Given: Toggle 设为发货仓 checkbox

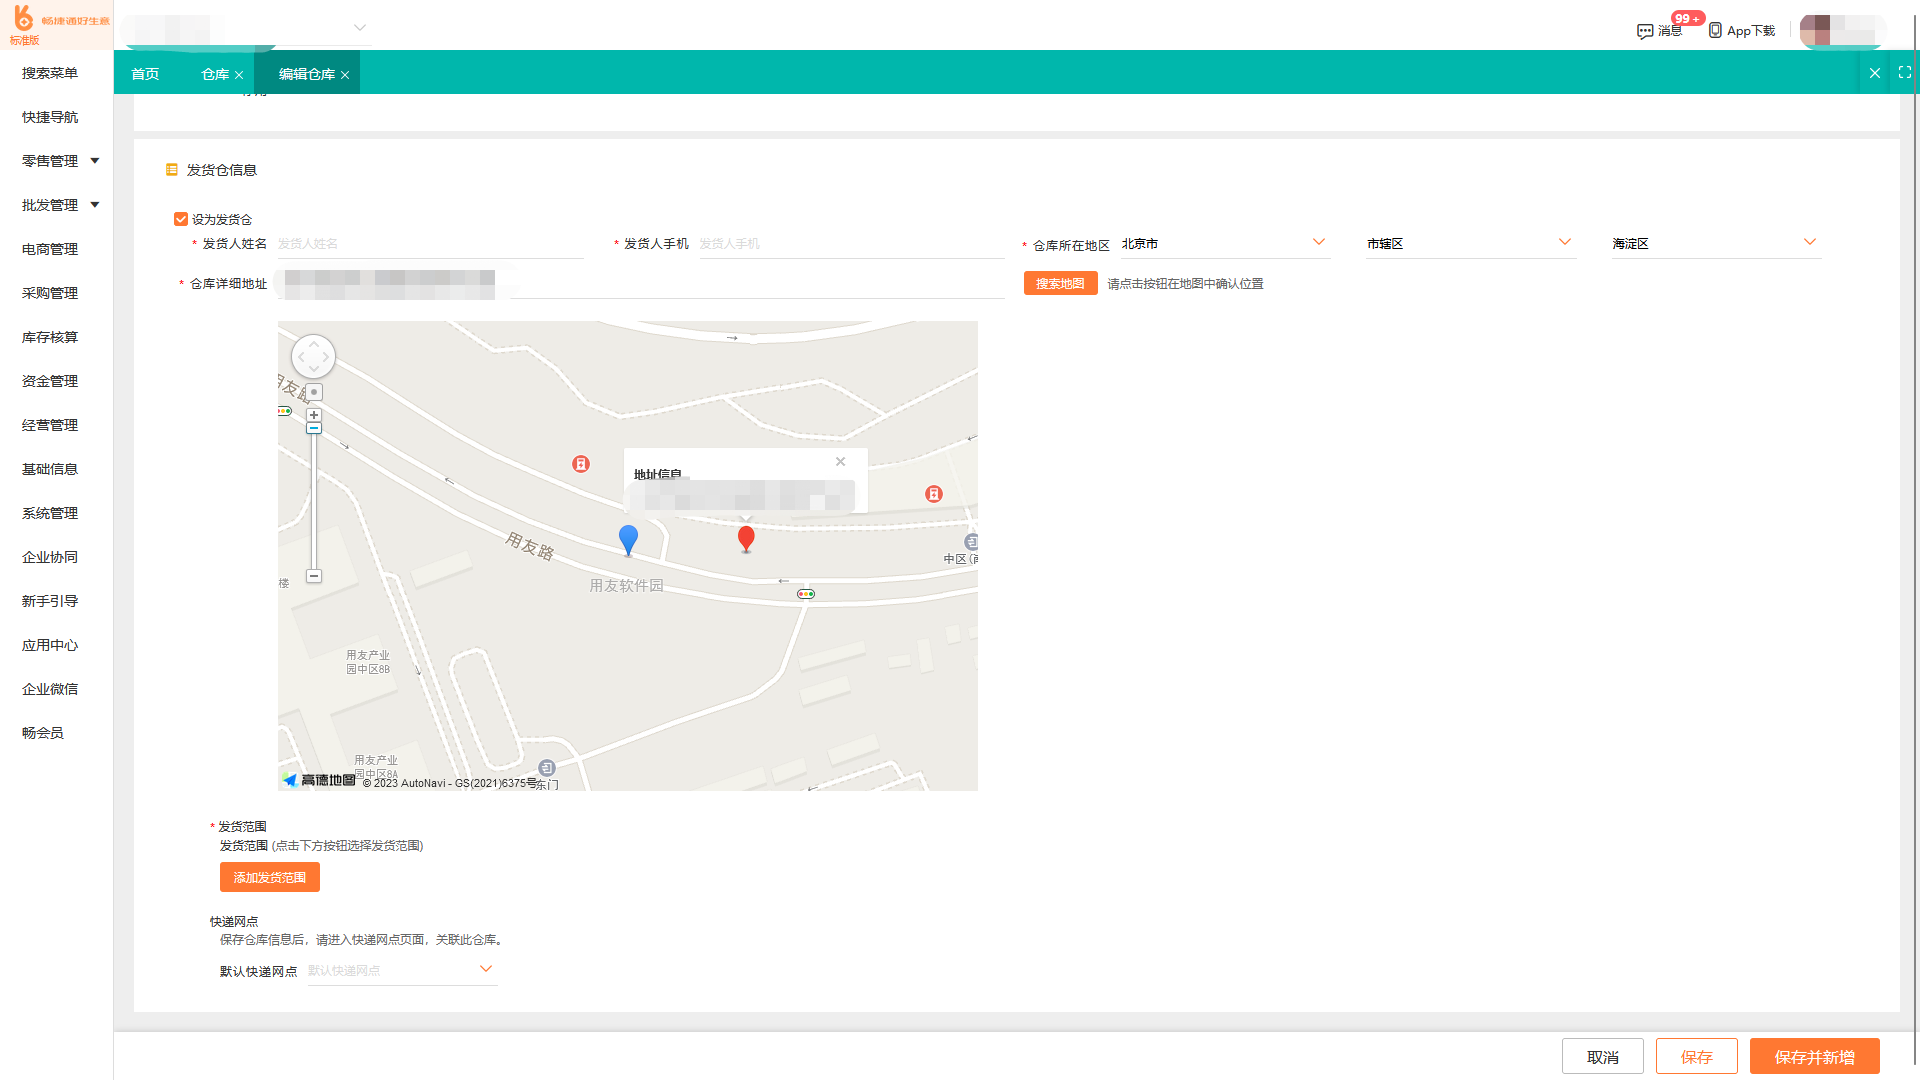Looking at the screenshot, I should coord(181,216).
